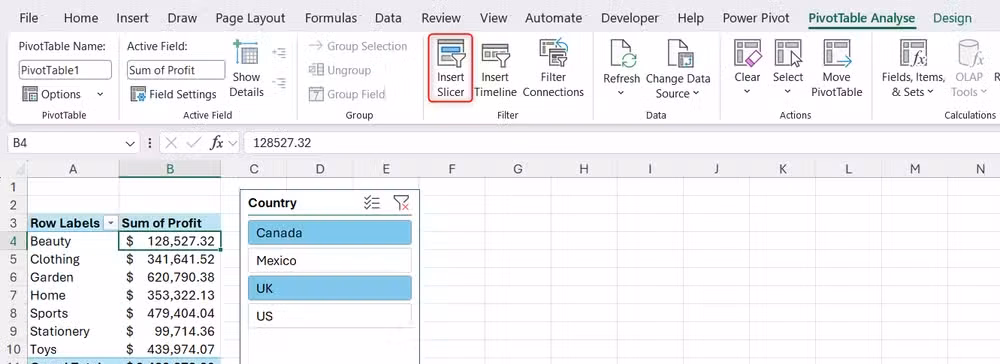Expand the Name Box dropdown

coord(130,143)
